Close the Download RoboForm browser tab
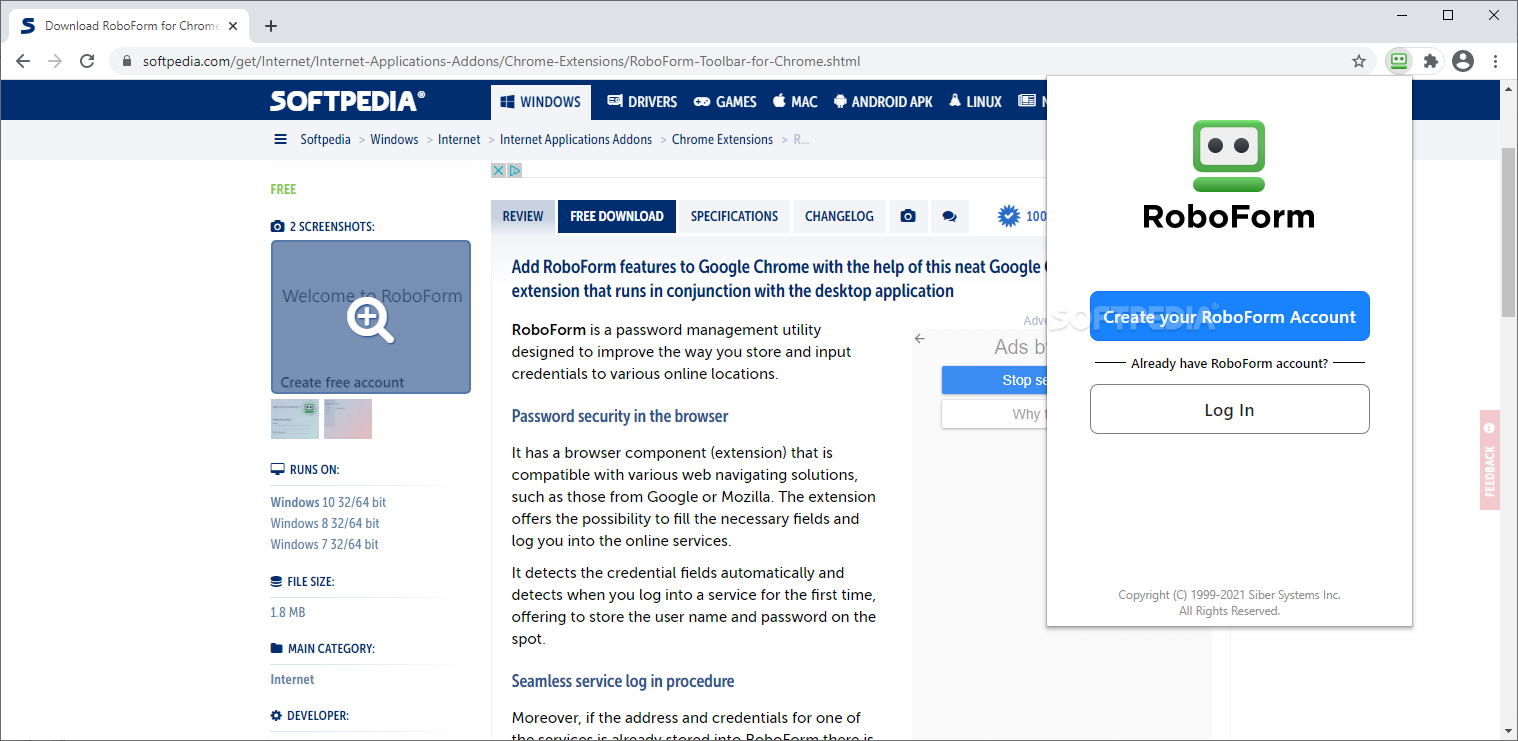The width and height of the screenshot is (1518, 741). [232, 26]
